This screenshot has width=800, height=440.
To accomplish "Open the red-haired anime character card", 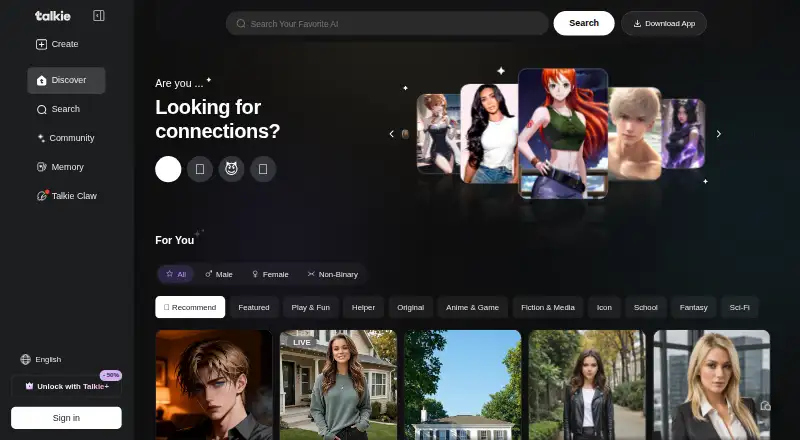I will (563, 133).
